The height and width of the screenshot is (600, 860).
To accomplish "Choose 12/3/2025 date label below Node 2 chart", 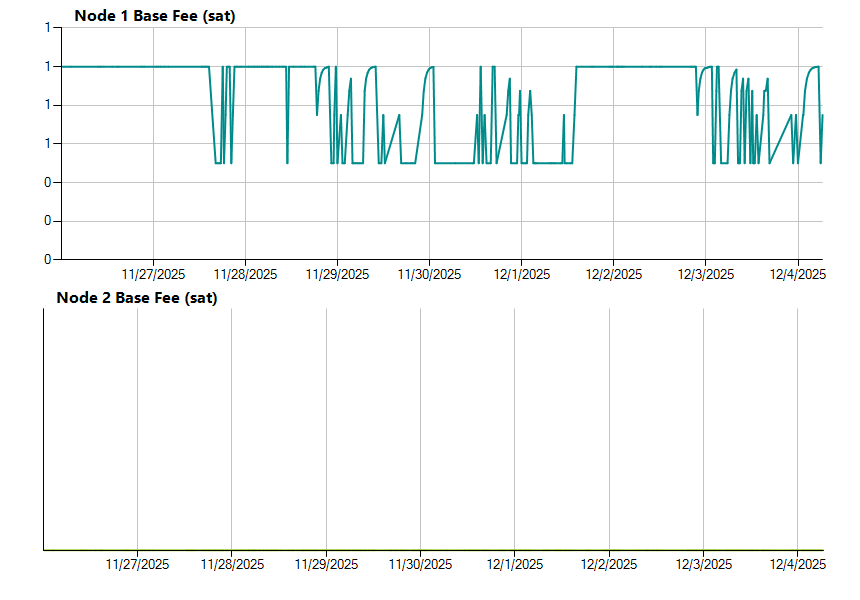I will (703, 564).
